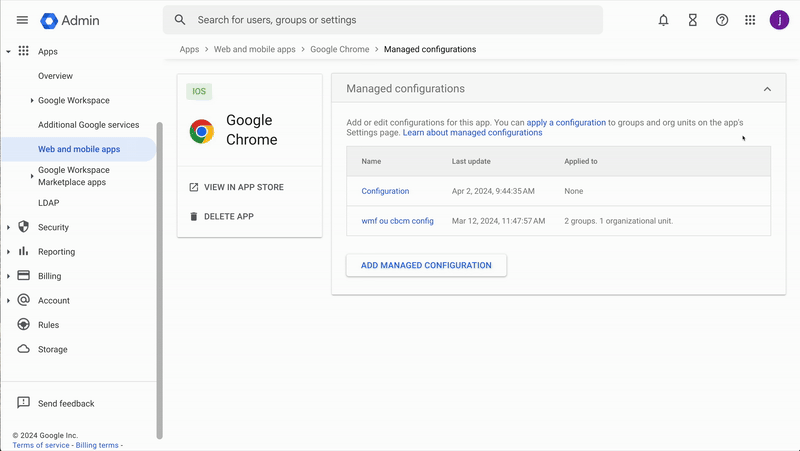Open the wmf ou cbcm config link
This screenshot has width=800, height=451.
[397, 221]
